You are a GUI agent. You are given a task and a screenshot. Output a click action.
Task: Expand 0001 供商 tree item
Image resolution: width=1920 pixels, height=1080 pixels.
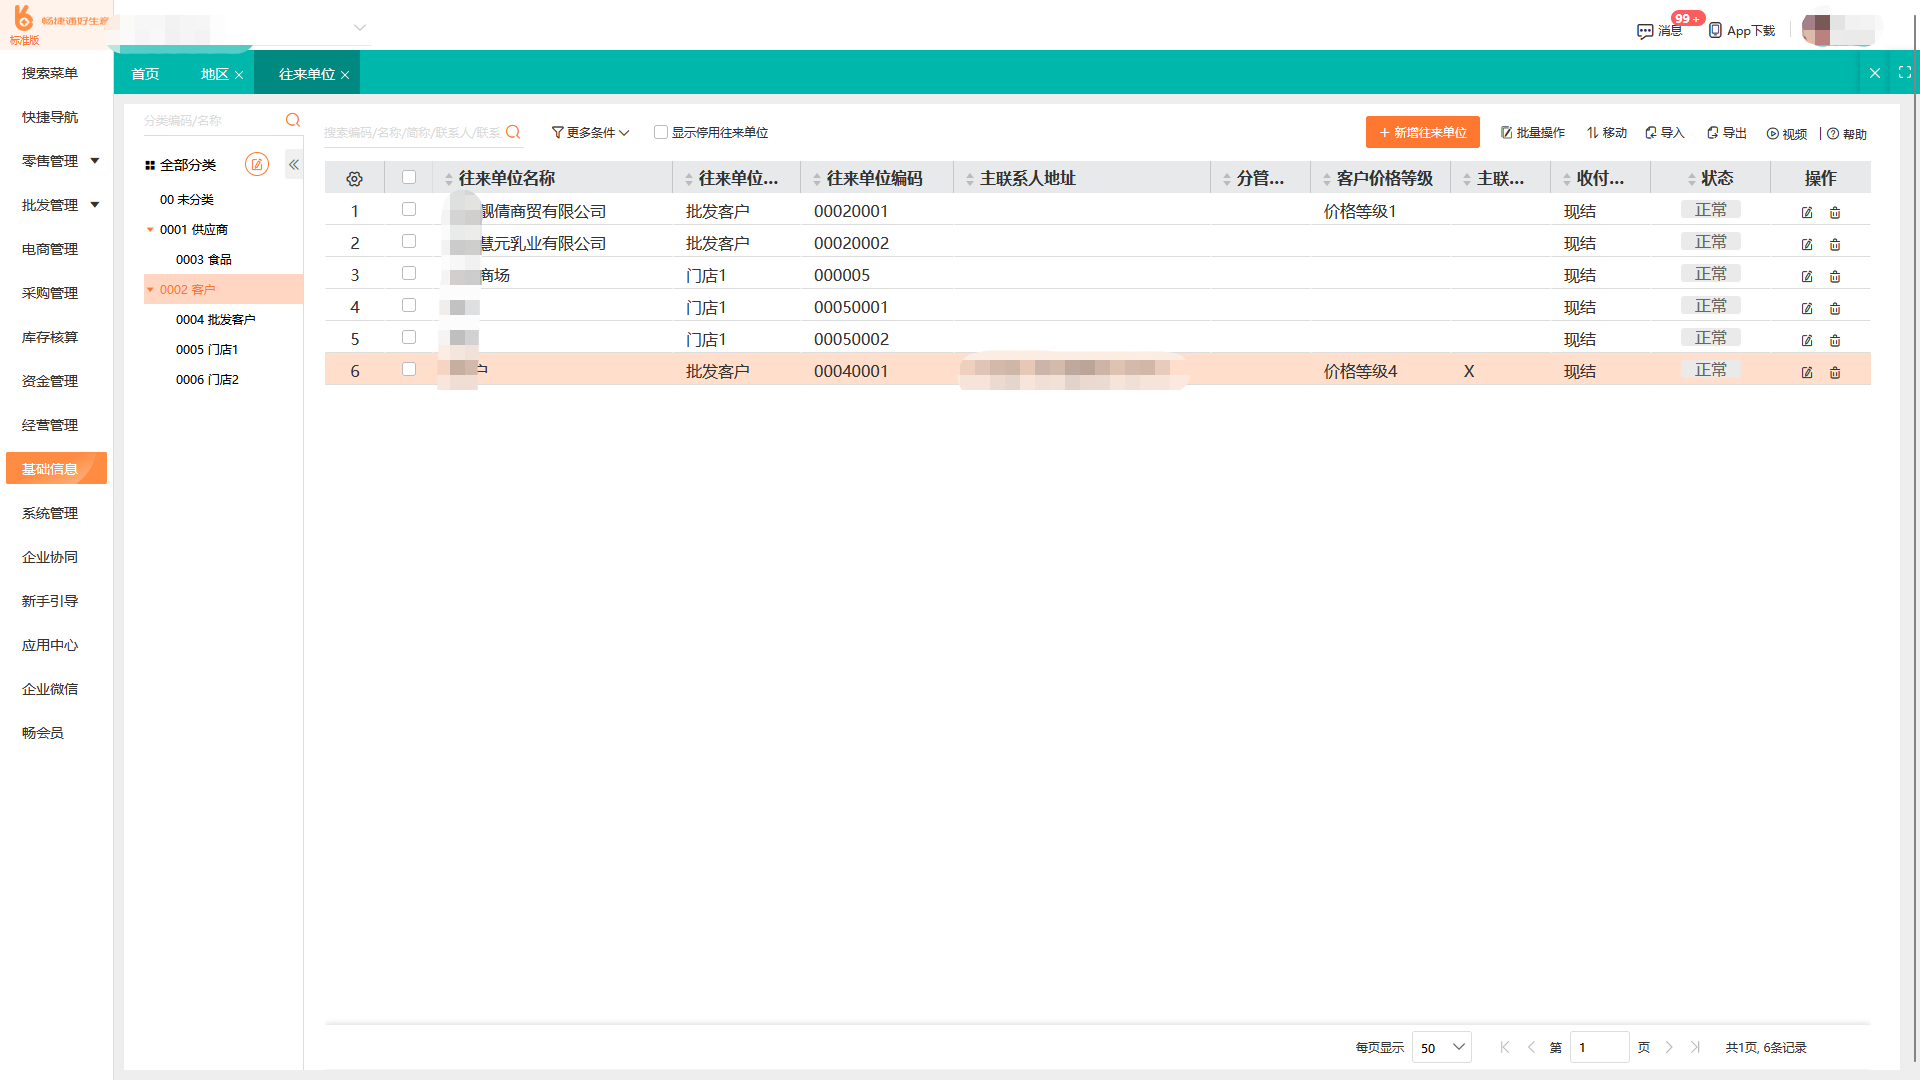150,228
